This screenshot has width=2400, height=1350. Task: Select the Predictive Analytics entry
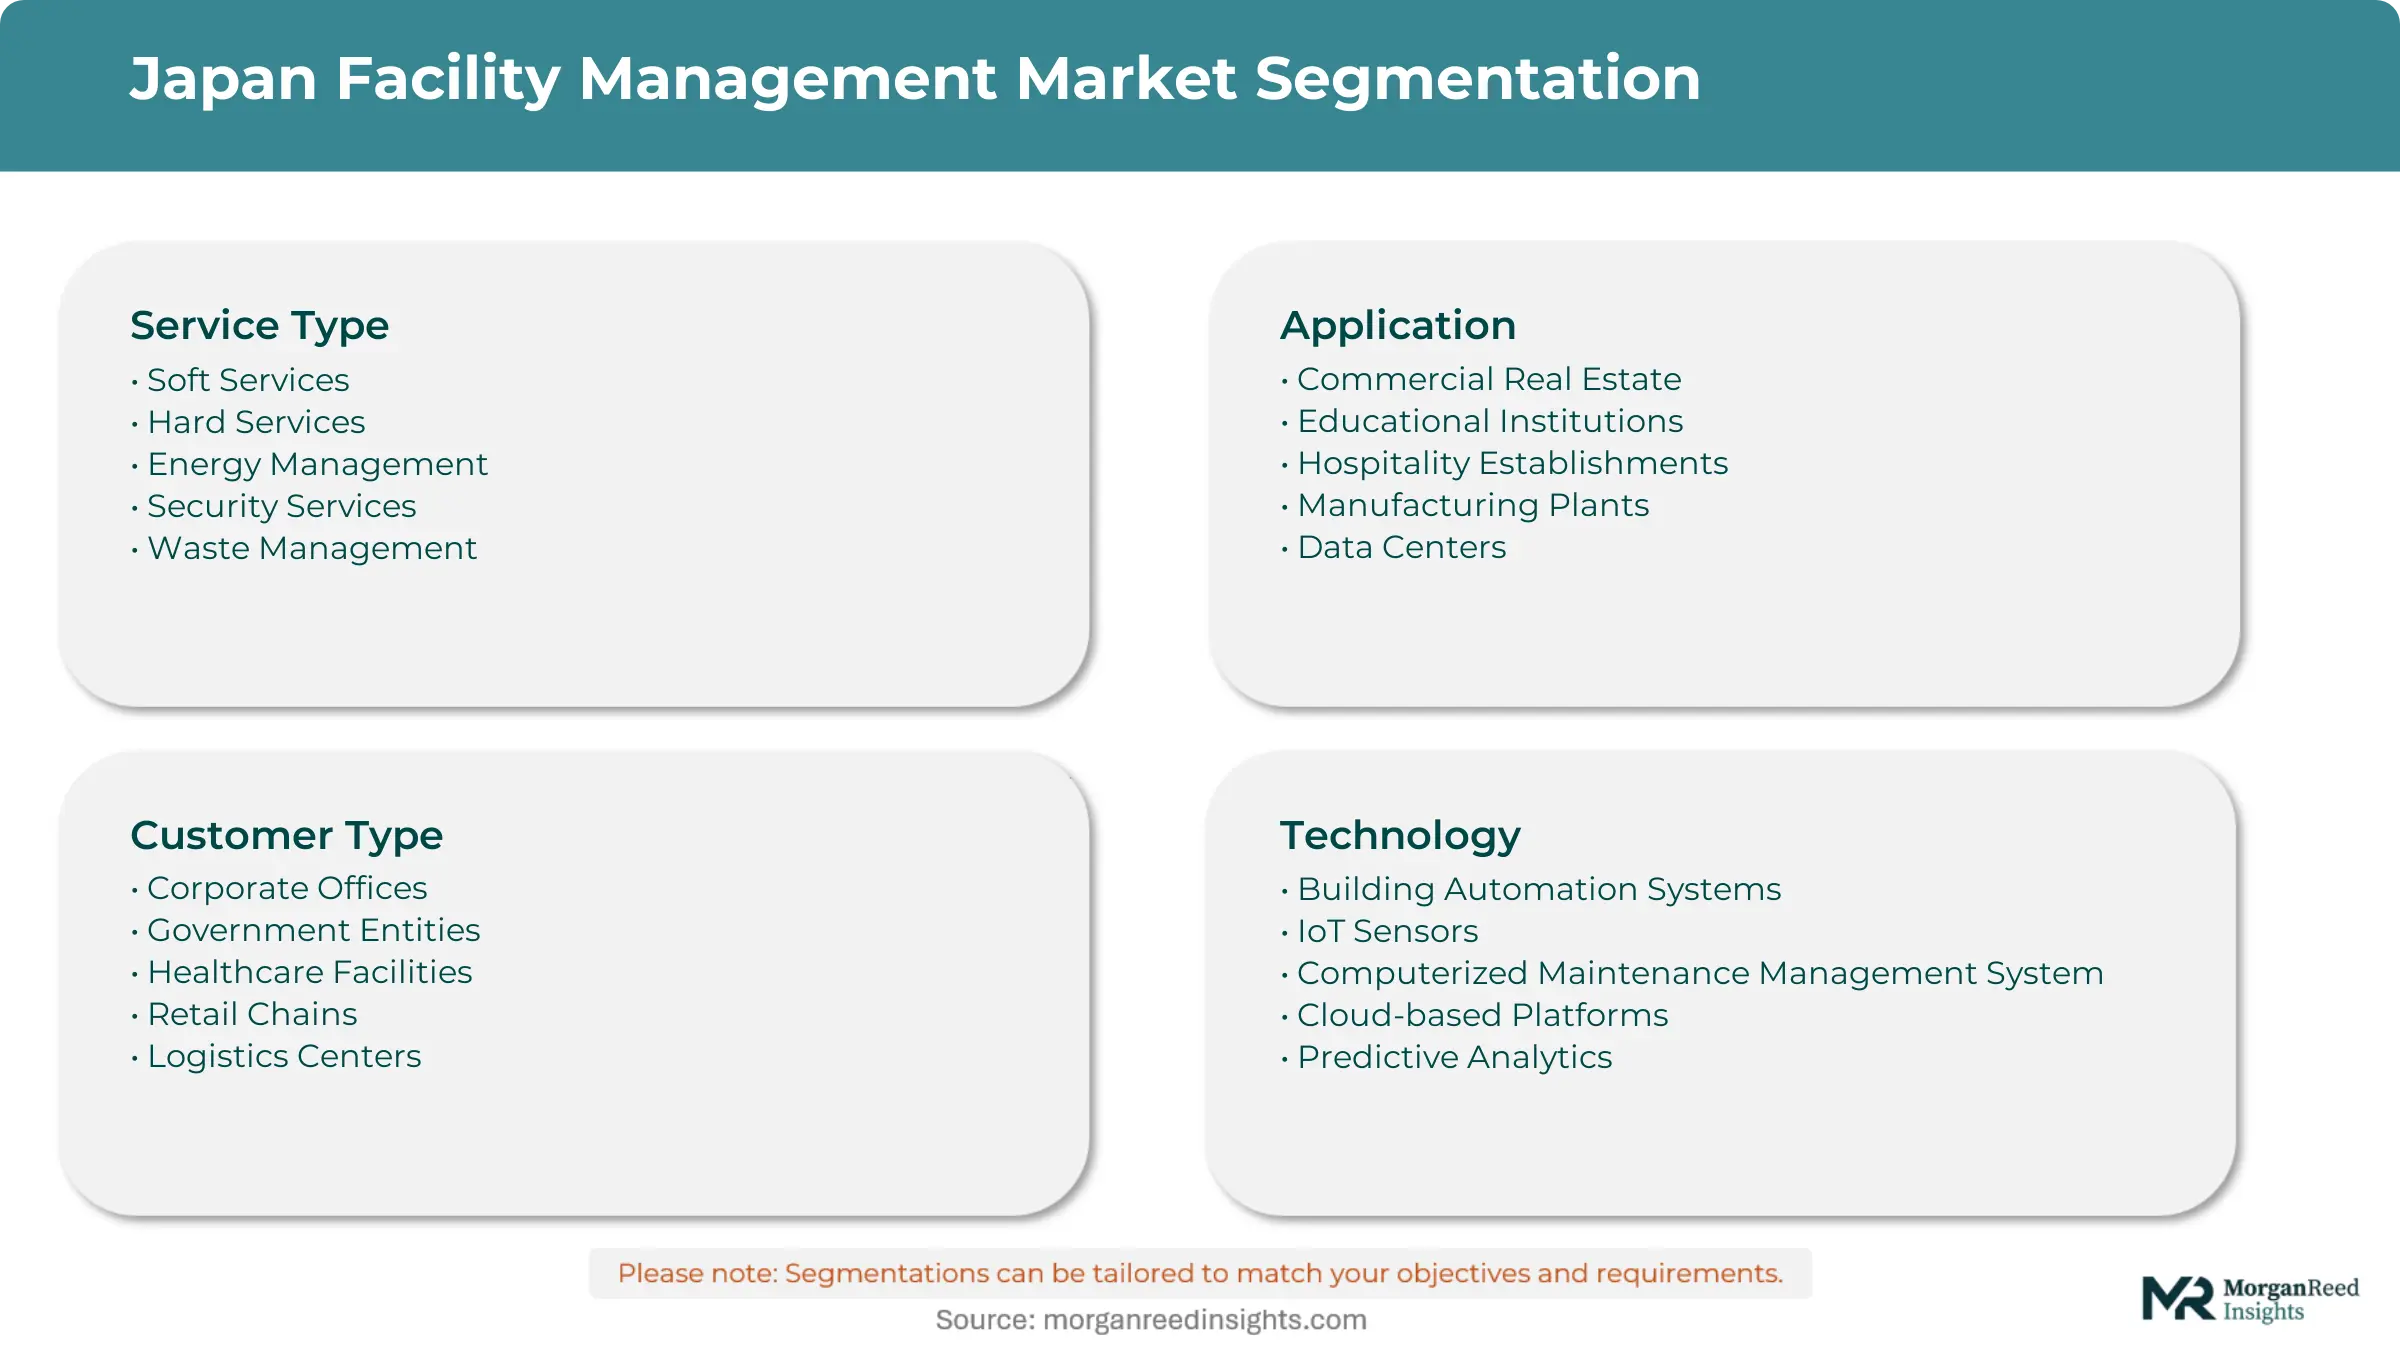1455,1057
